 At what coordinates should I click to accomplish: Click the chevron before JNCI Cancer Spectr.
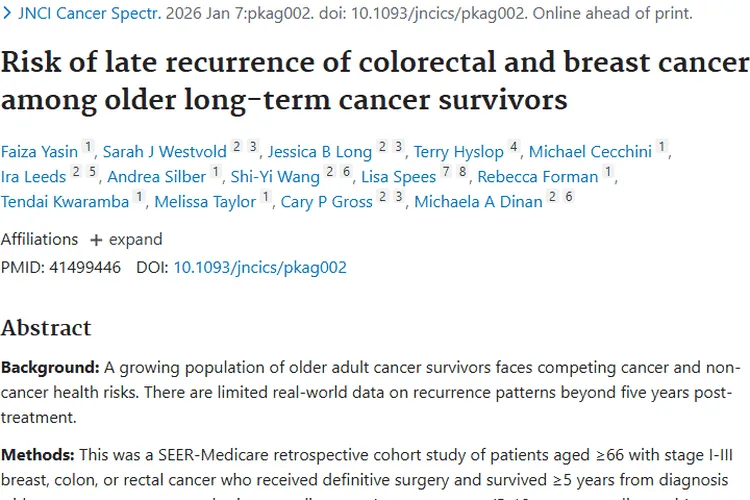click(x=7, y=13)
